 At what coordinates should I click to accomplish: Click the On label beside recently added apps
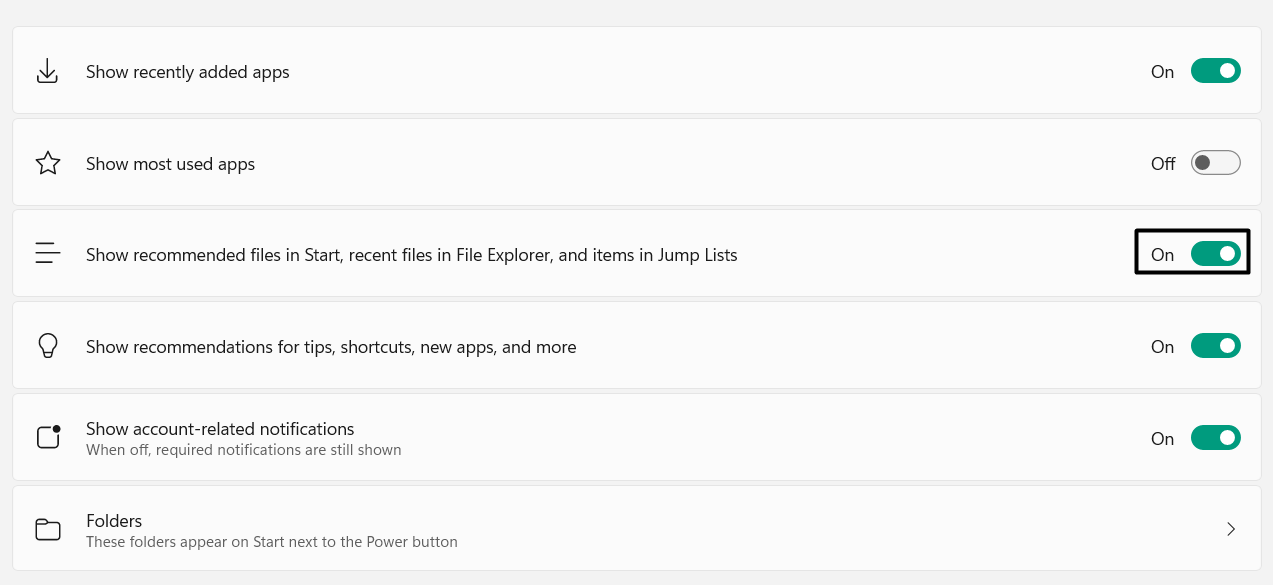tap(1162, 71)
